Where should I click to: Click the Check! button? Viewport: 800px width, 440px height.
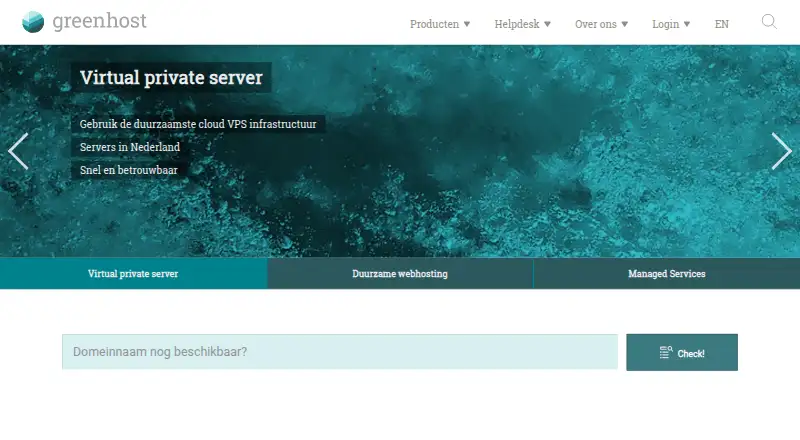click(x=682, y=353)
